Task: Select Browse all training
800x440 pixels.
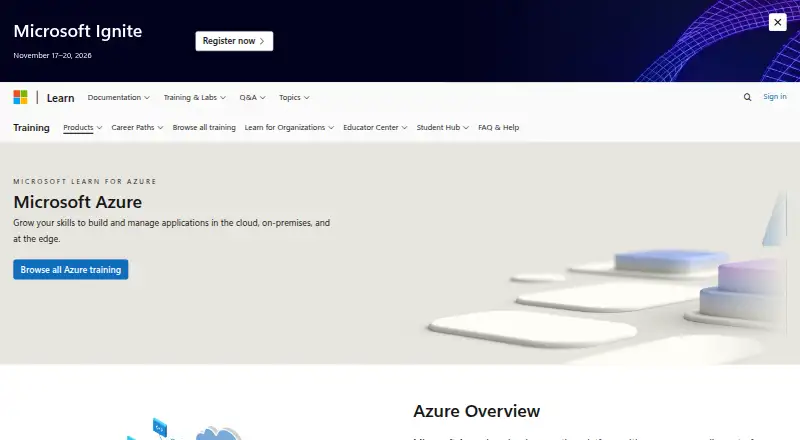Action: tap(204, 127)
